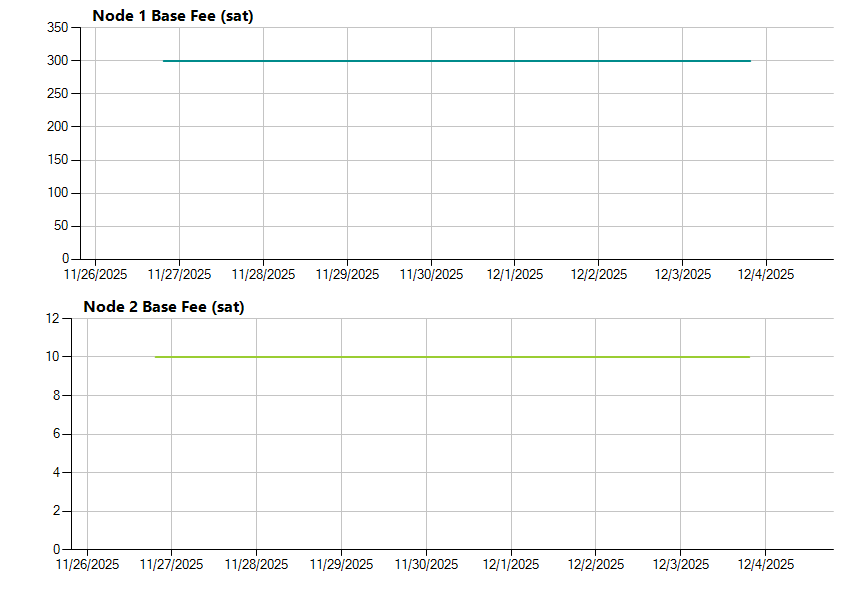
Task: Select the green Node 2 fee line
Action: (450, 356)
